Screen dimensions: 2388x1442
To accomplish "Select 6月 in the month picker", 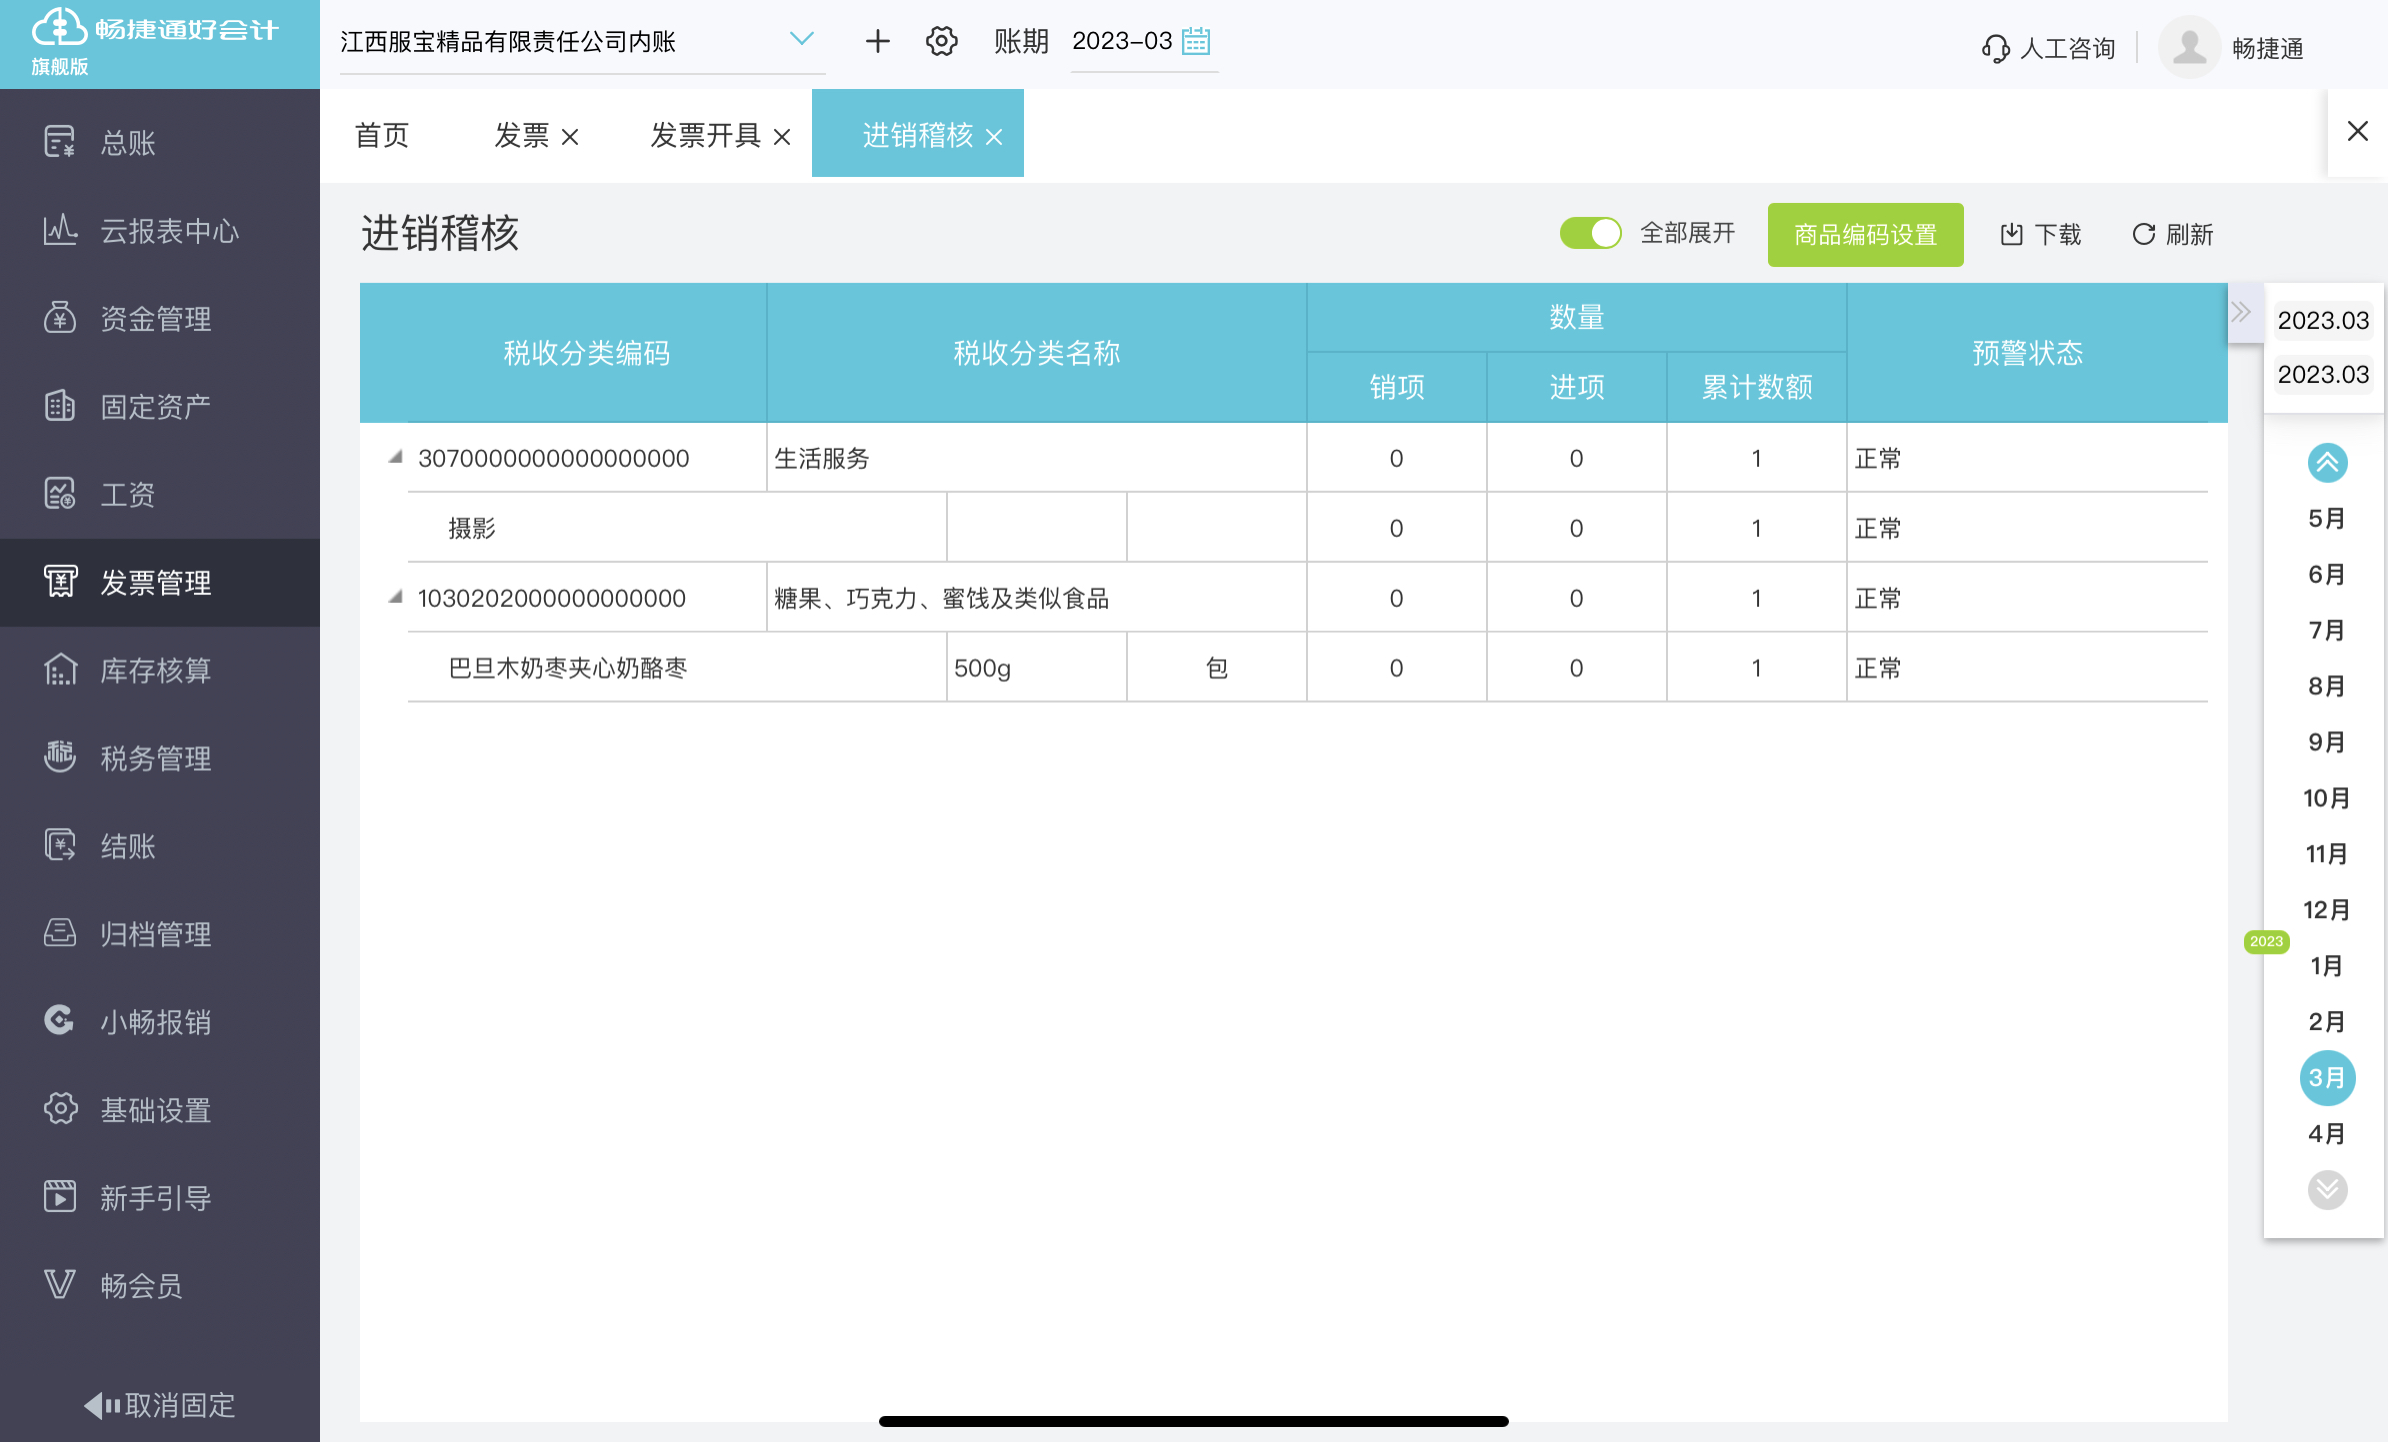I will 2323,573.
